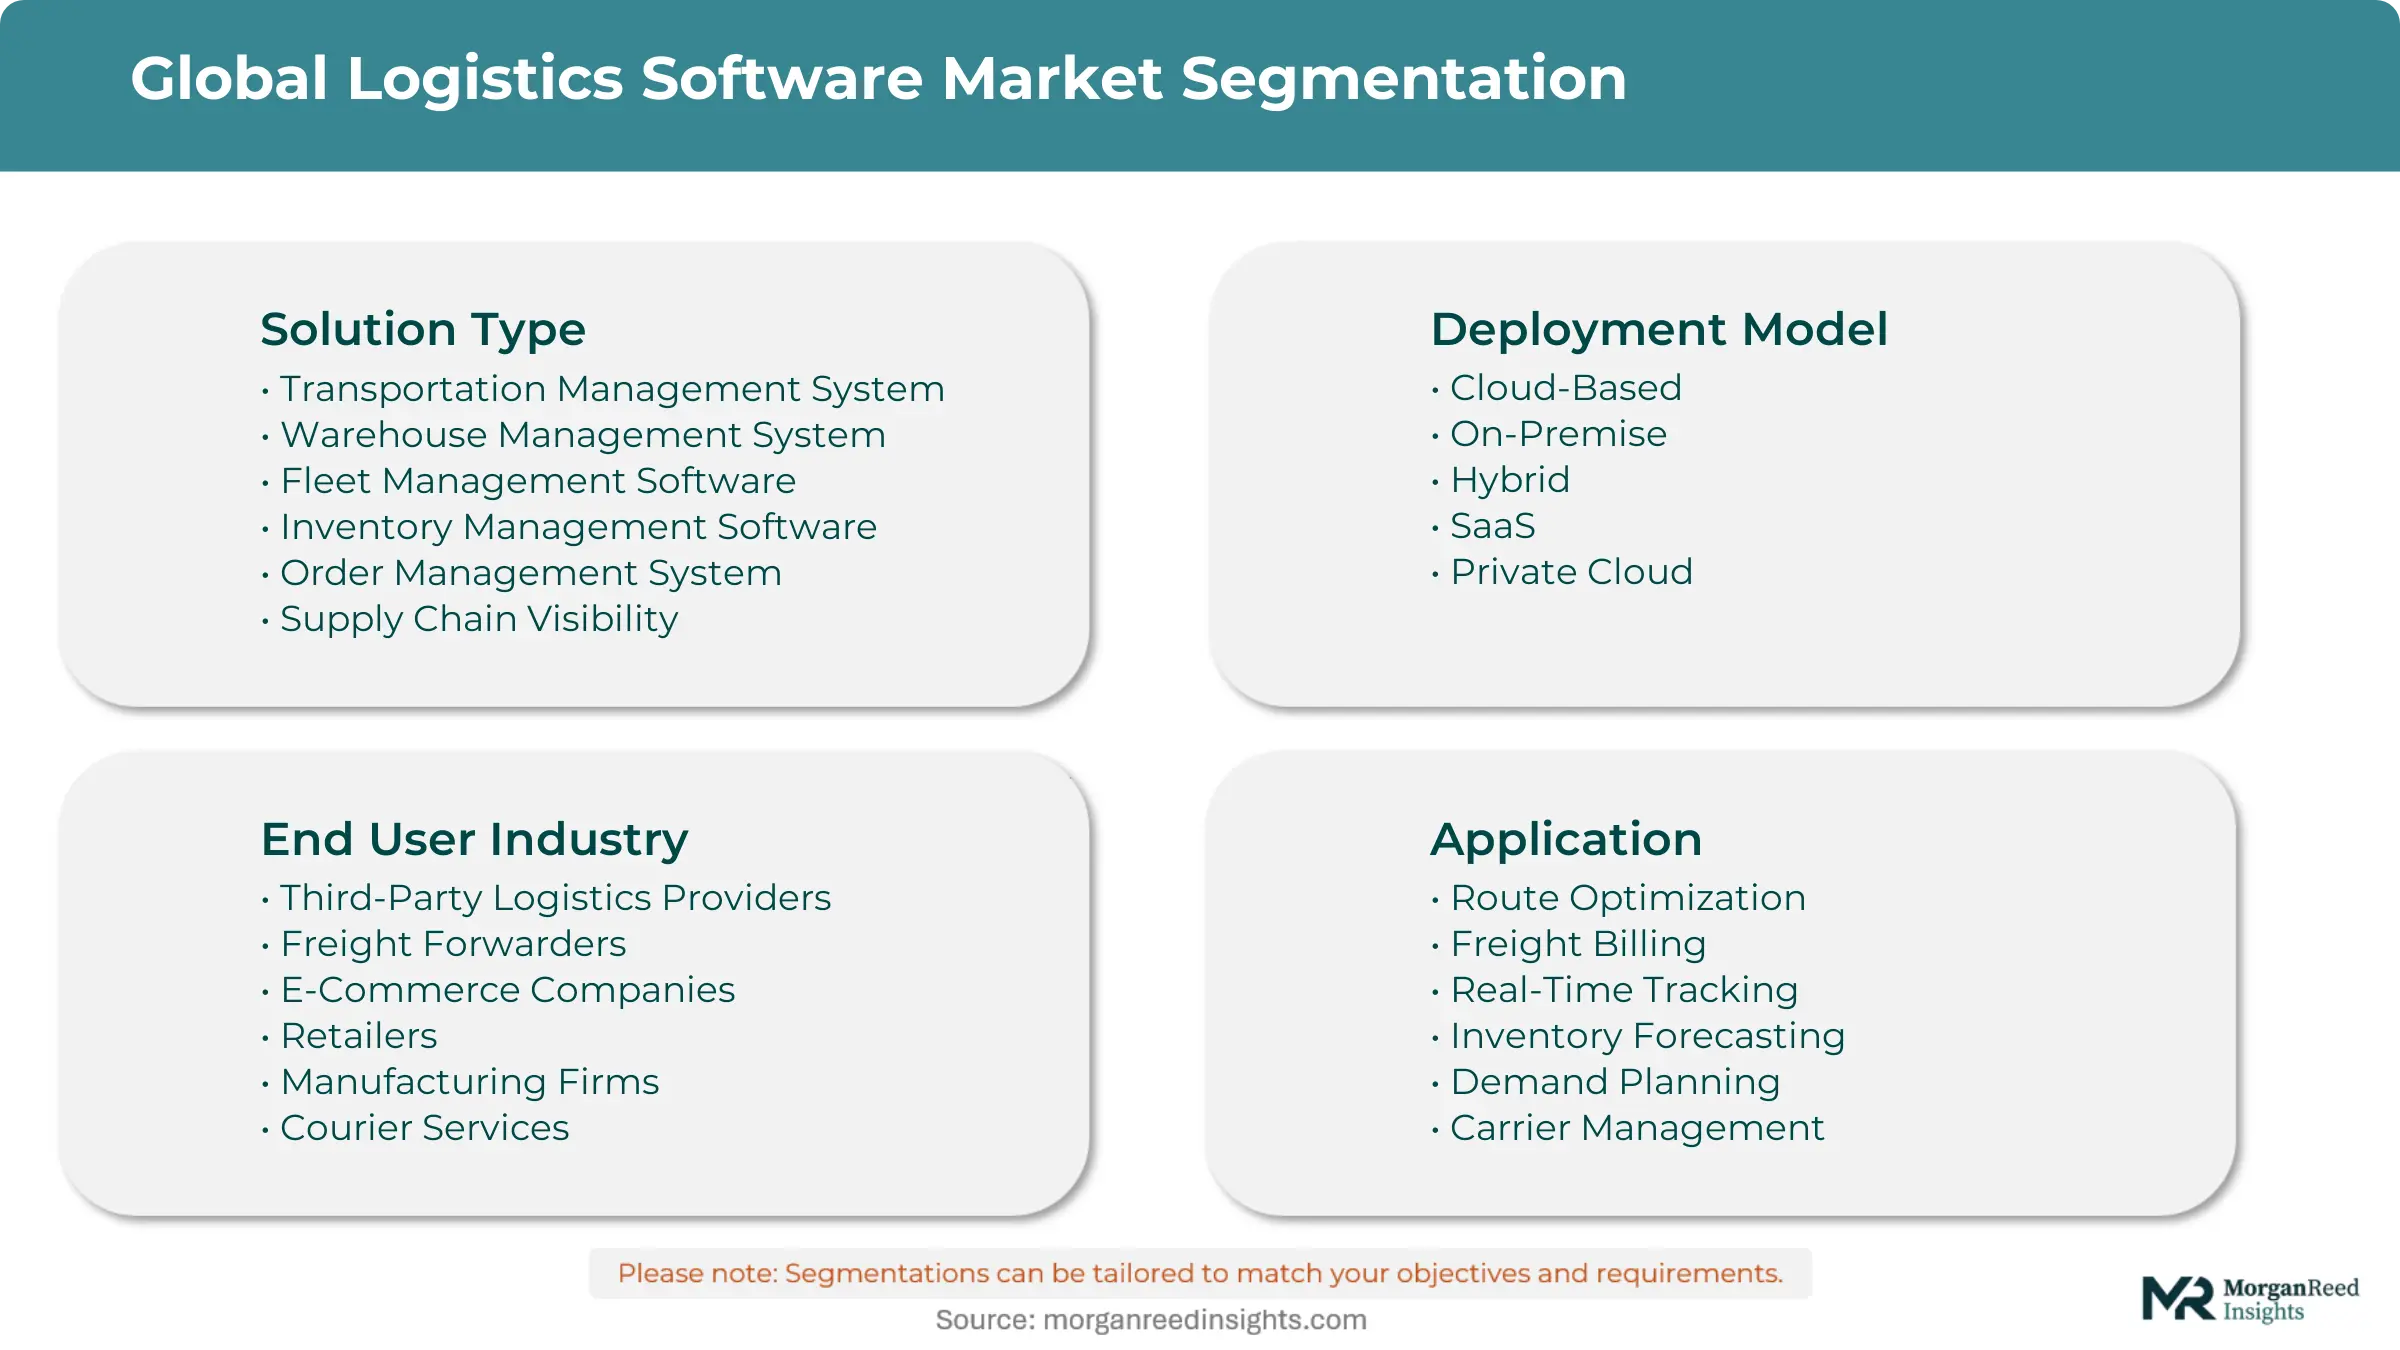
Task: Select the Private Cloud deployment option
Action: 1570,572
